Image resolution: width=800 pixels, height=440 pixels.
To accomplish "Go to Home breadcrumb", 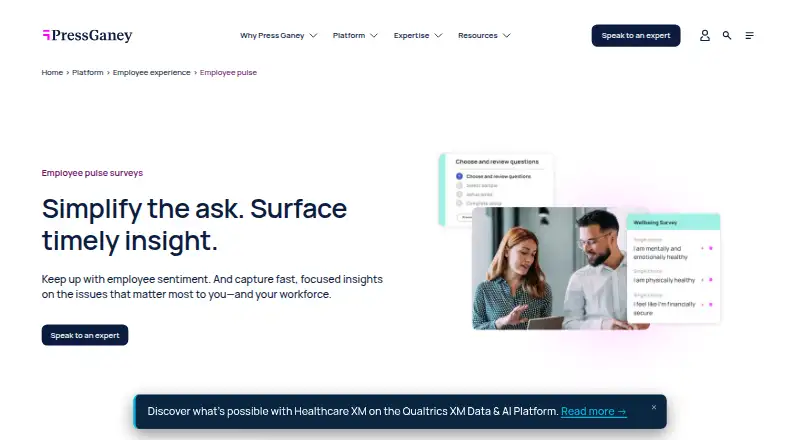I will [x=52, y=72].
